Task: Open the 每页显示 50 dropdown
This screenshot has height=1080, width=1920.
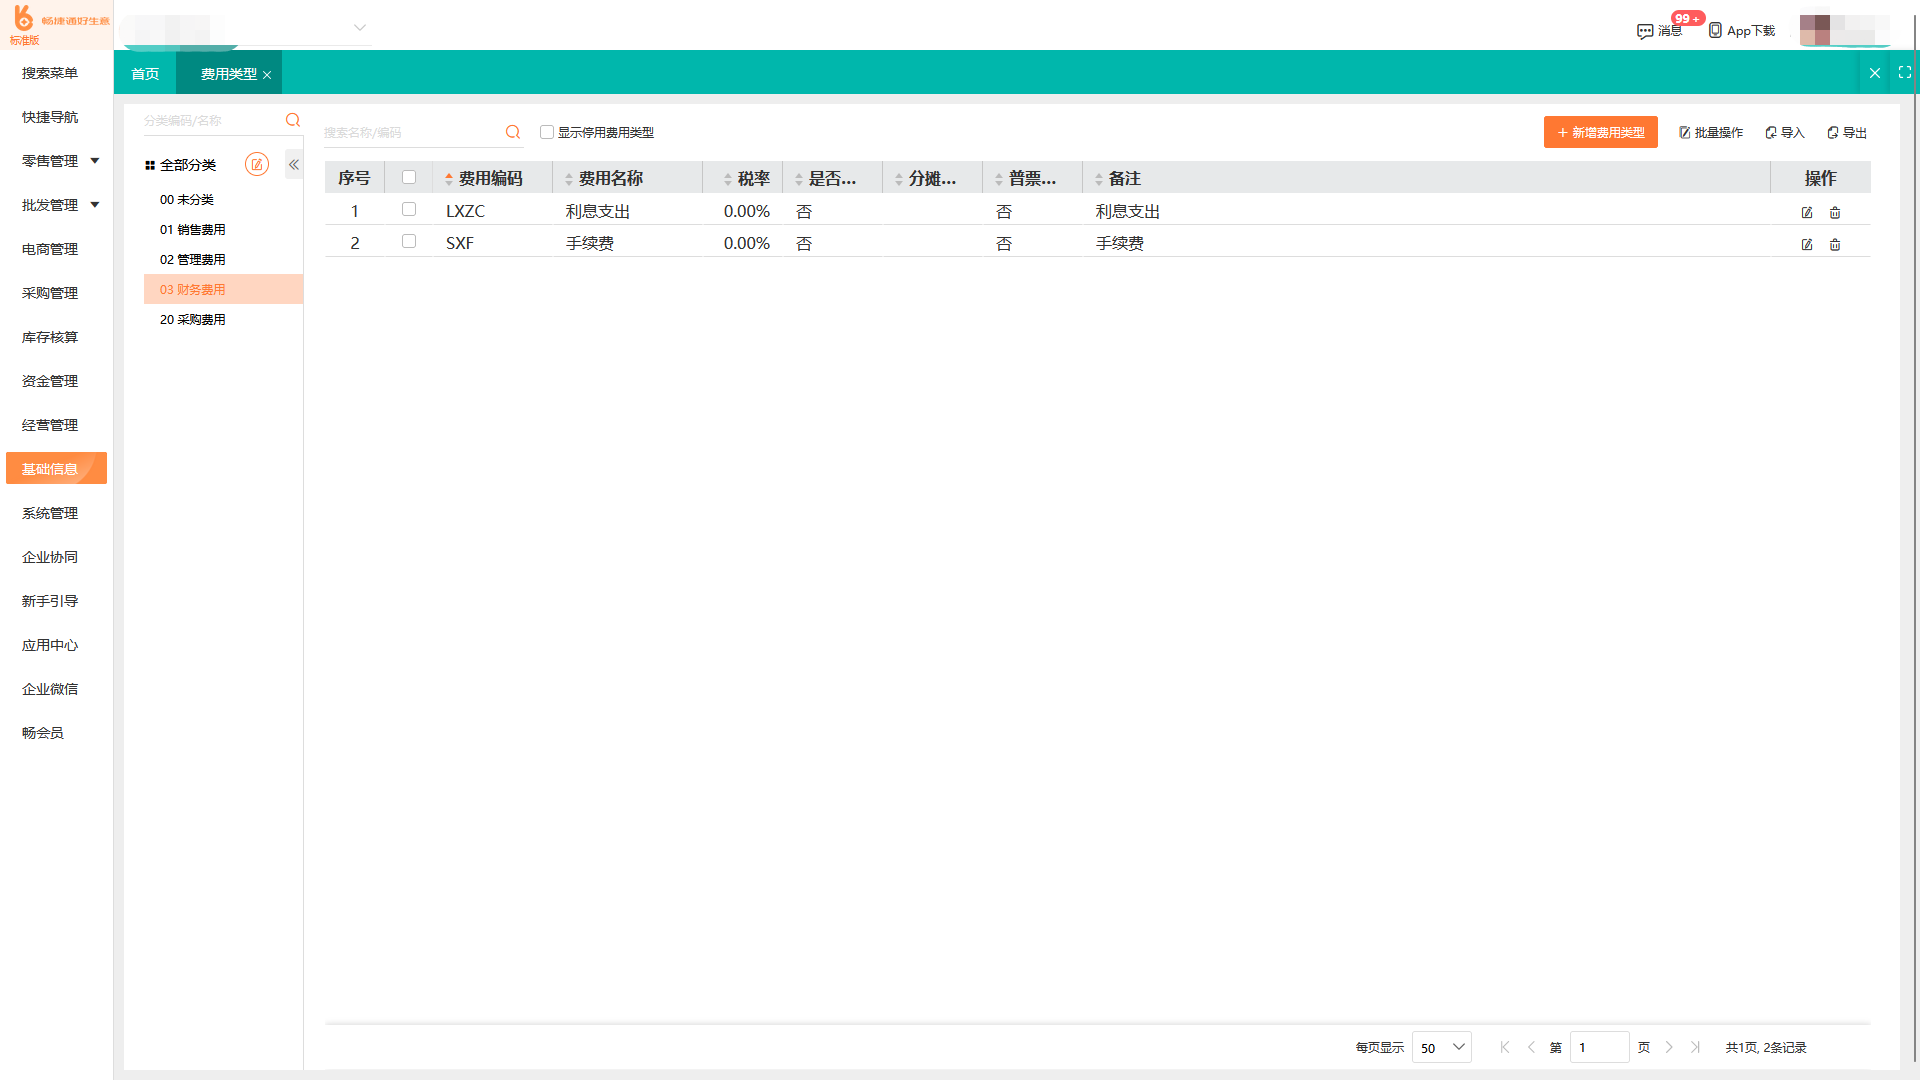Action: [1439, 1047]
